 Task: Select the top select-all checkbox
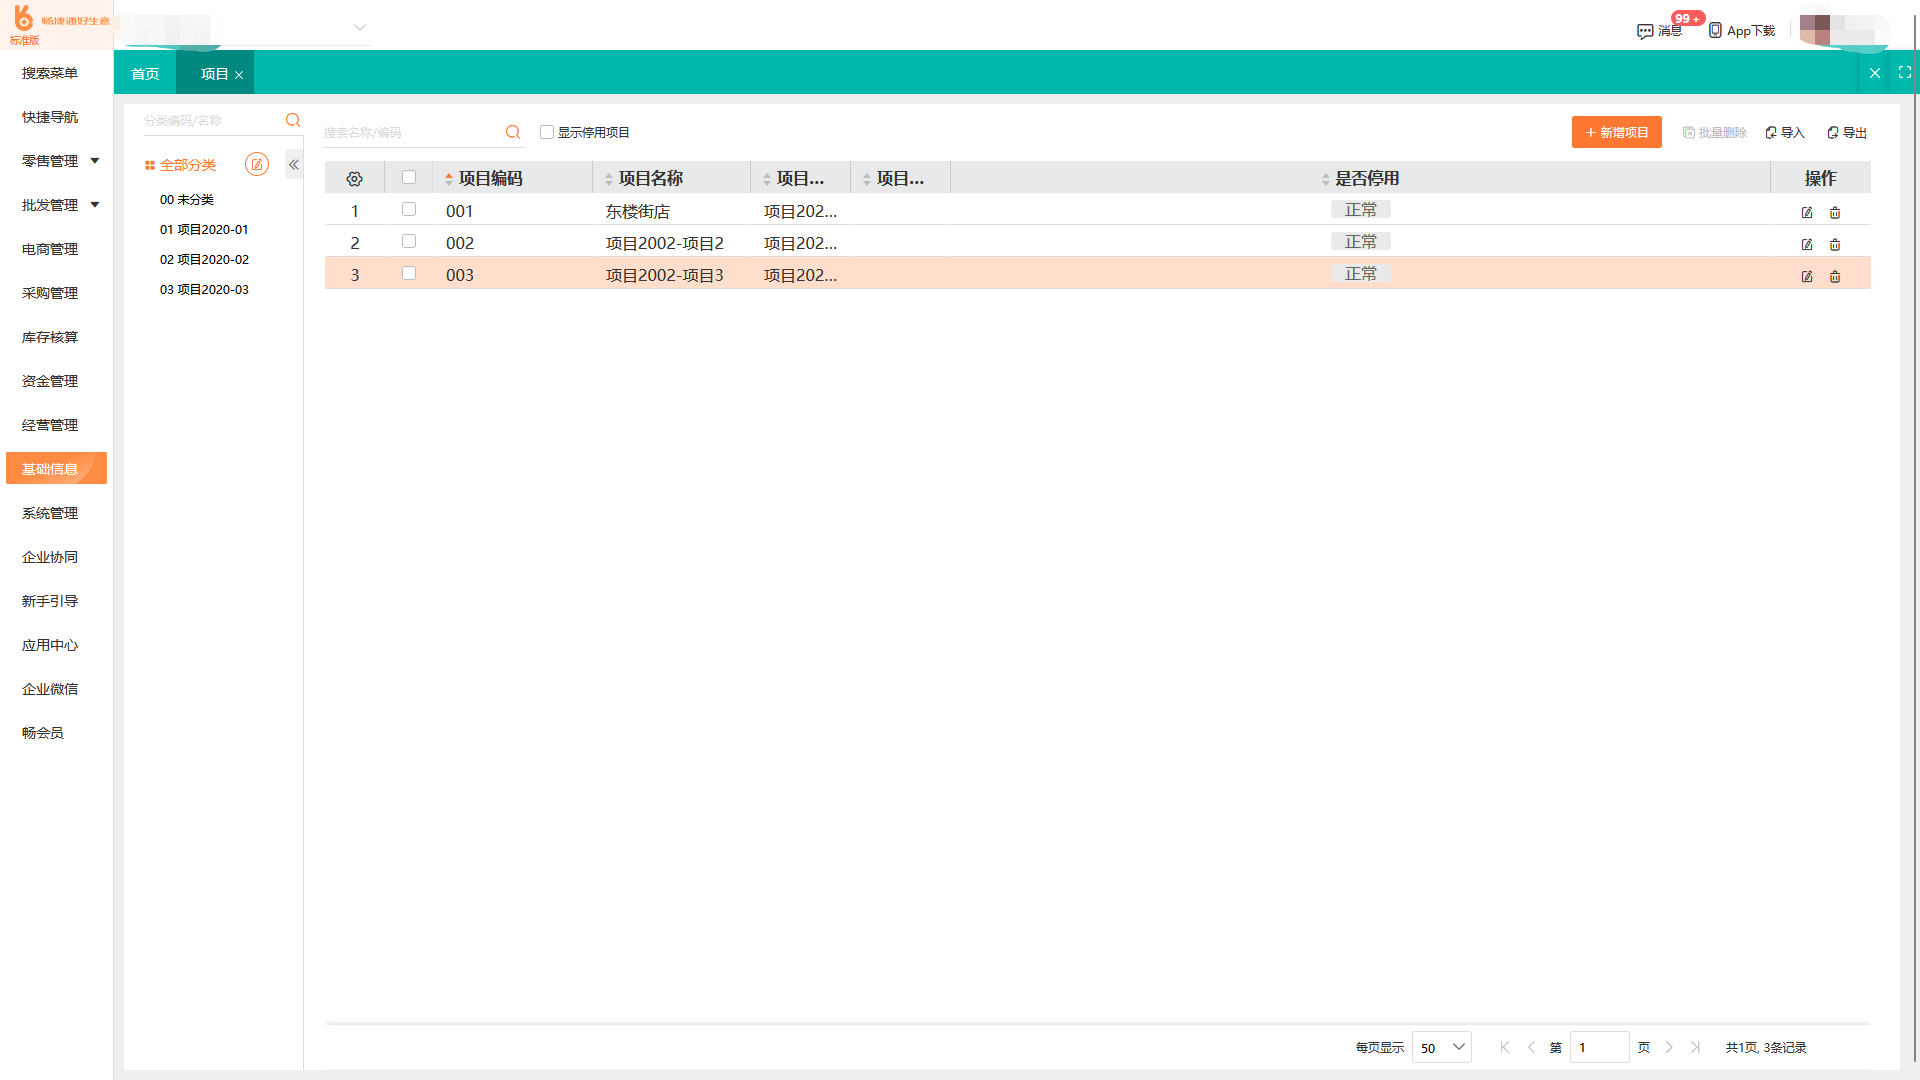(x=409, y=178)
